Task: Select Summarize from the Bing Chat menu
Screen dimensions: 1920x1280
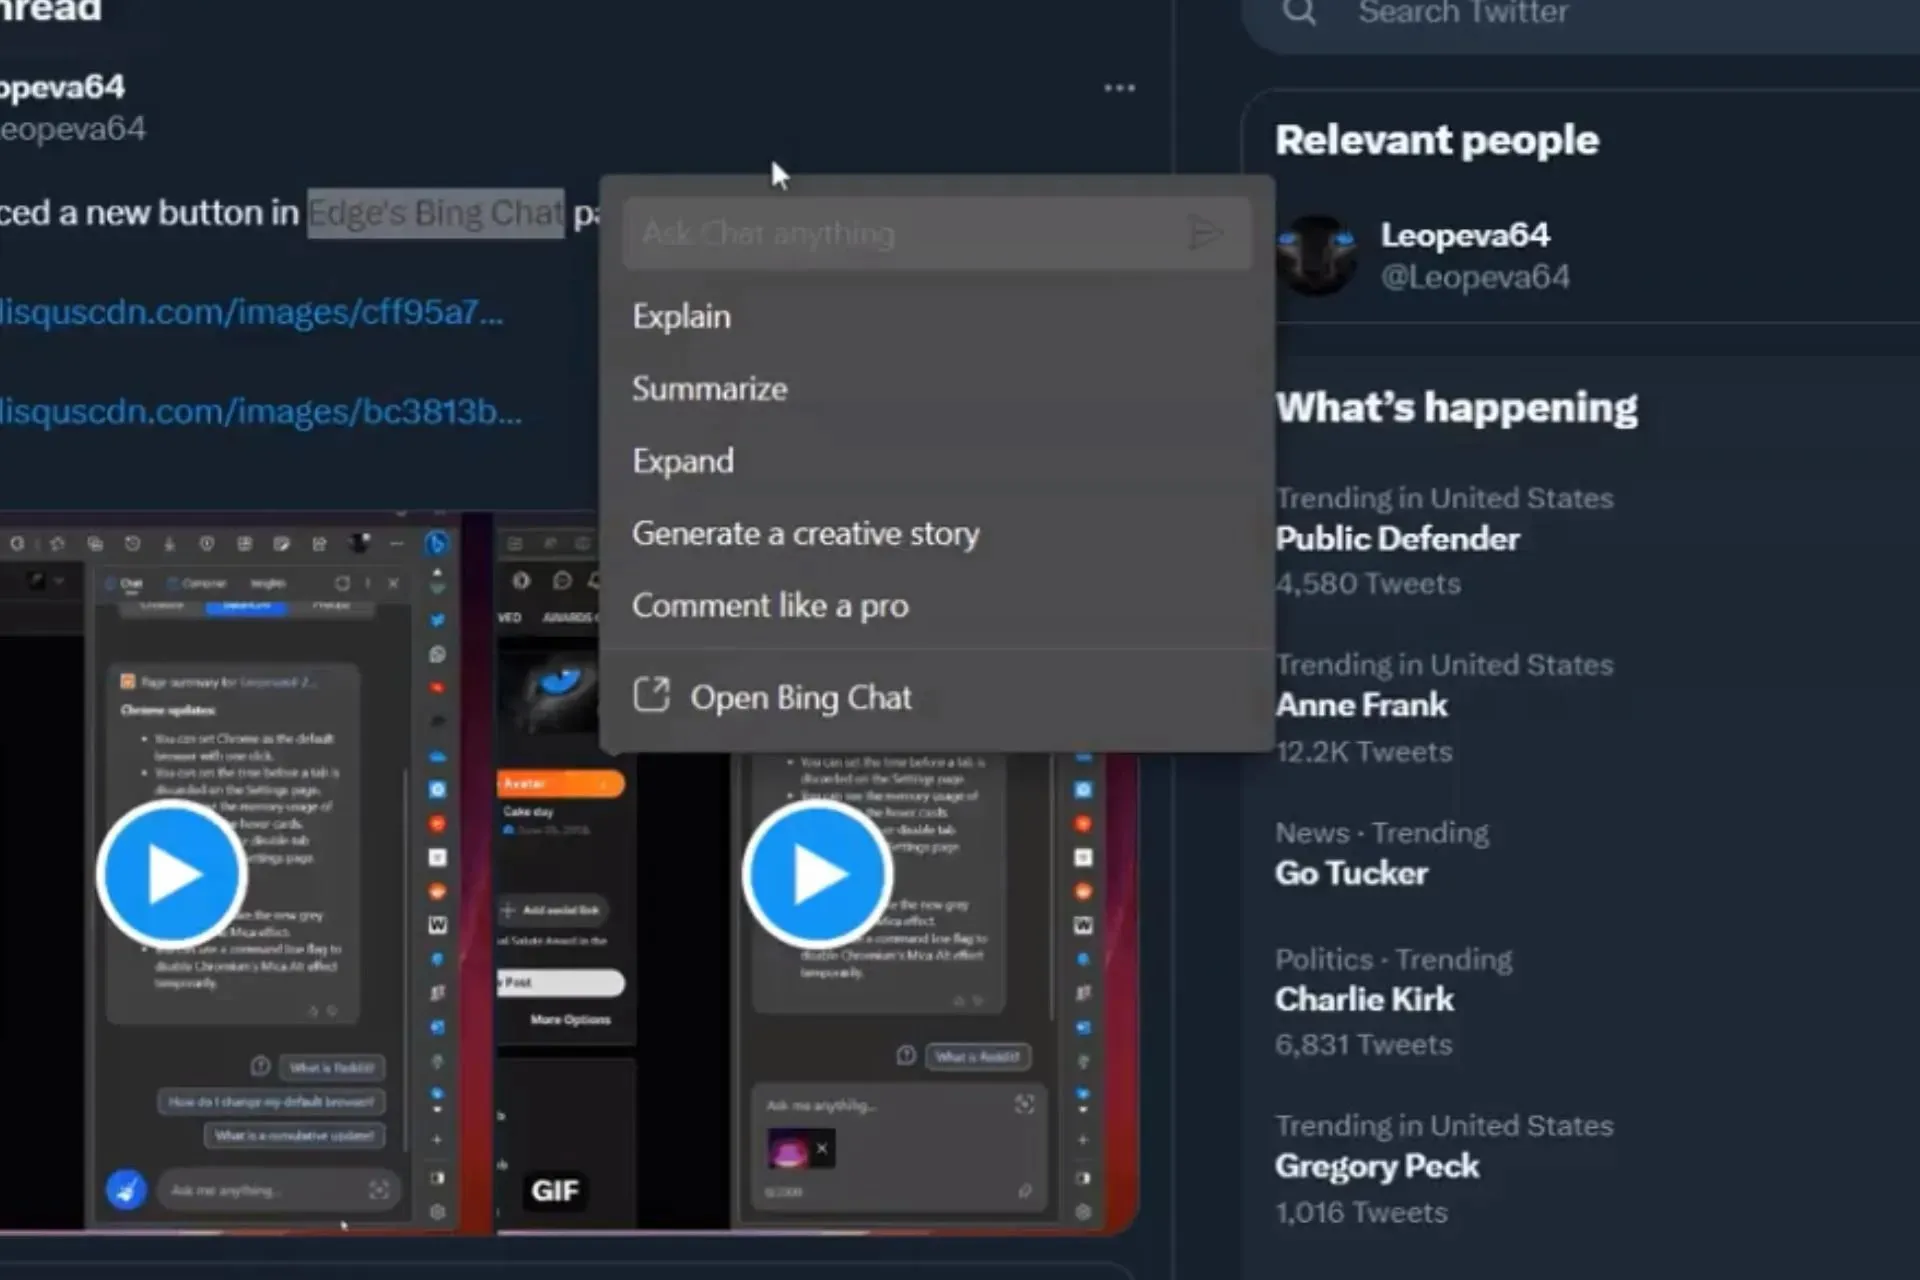Action: click(x=710, y=387)
